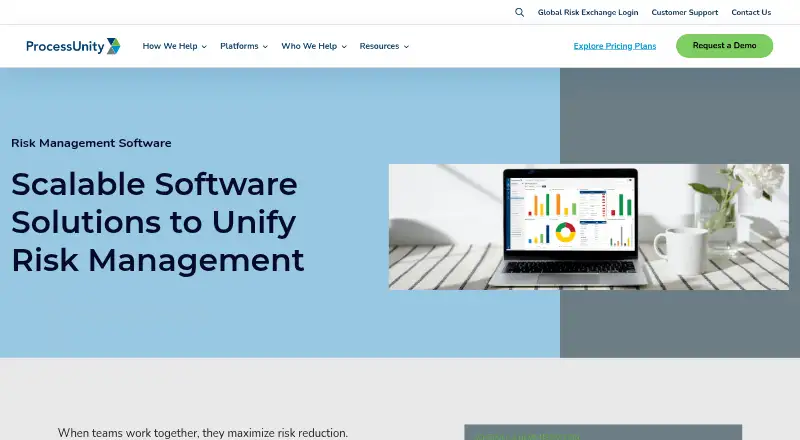Click the laptop dashboard hero image
This screenshot has height=440, width=800.
click(x=589, y=227)
